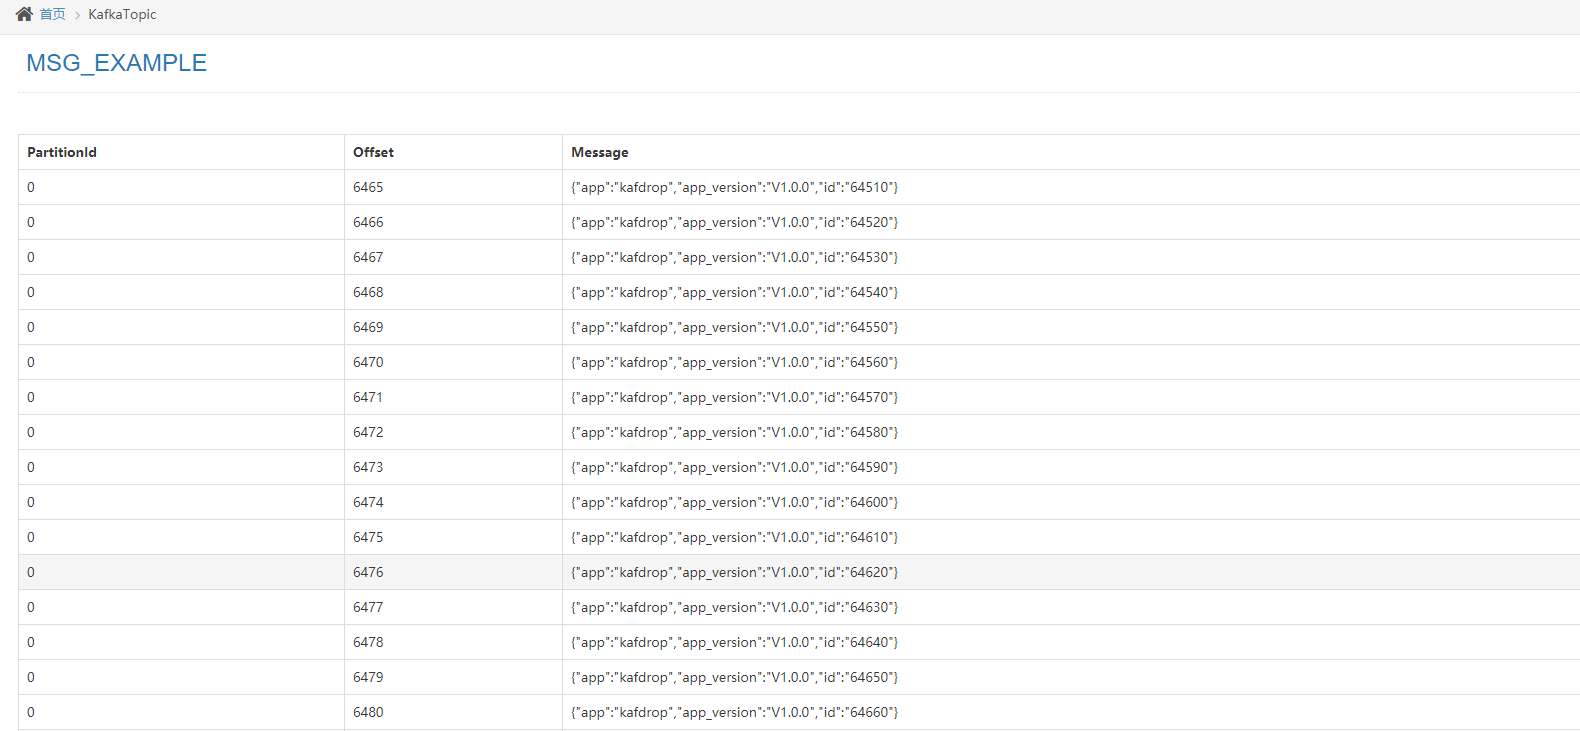Viewport: 1580px width, 731px height.
Task: Click the message with id 64600
Action: (734, 502)
